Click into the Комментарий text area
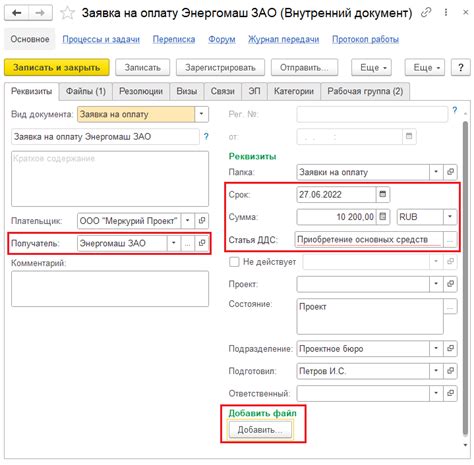This screenshot has height=465, width=474. [110, 289]
